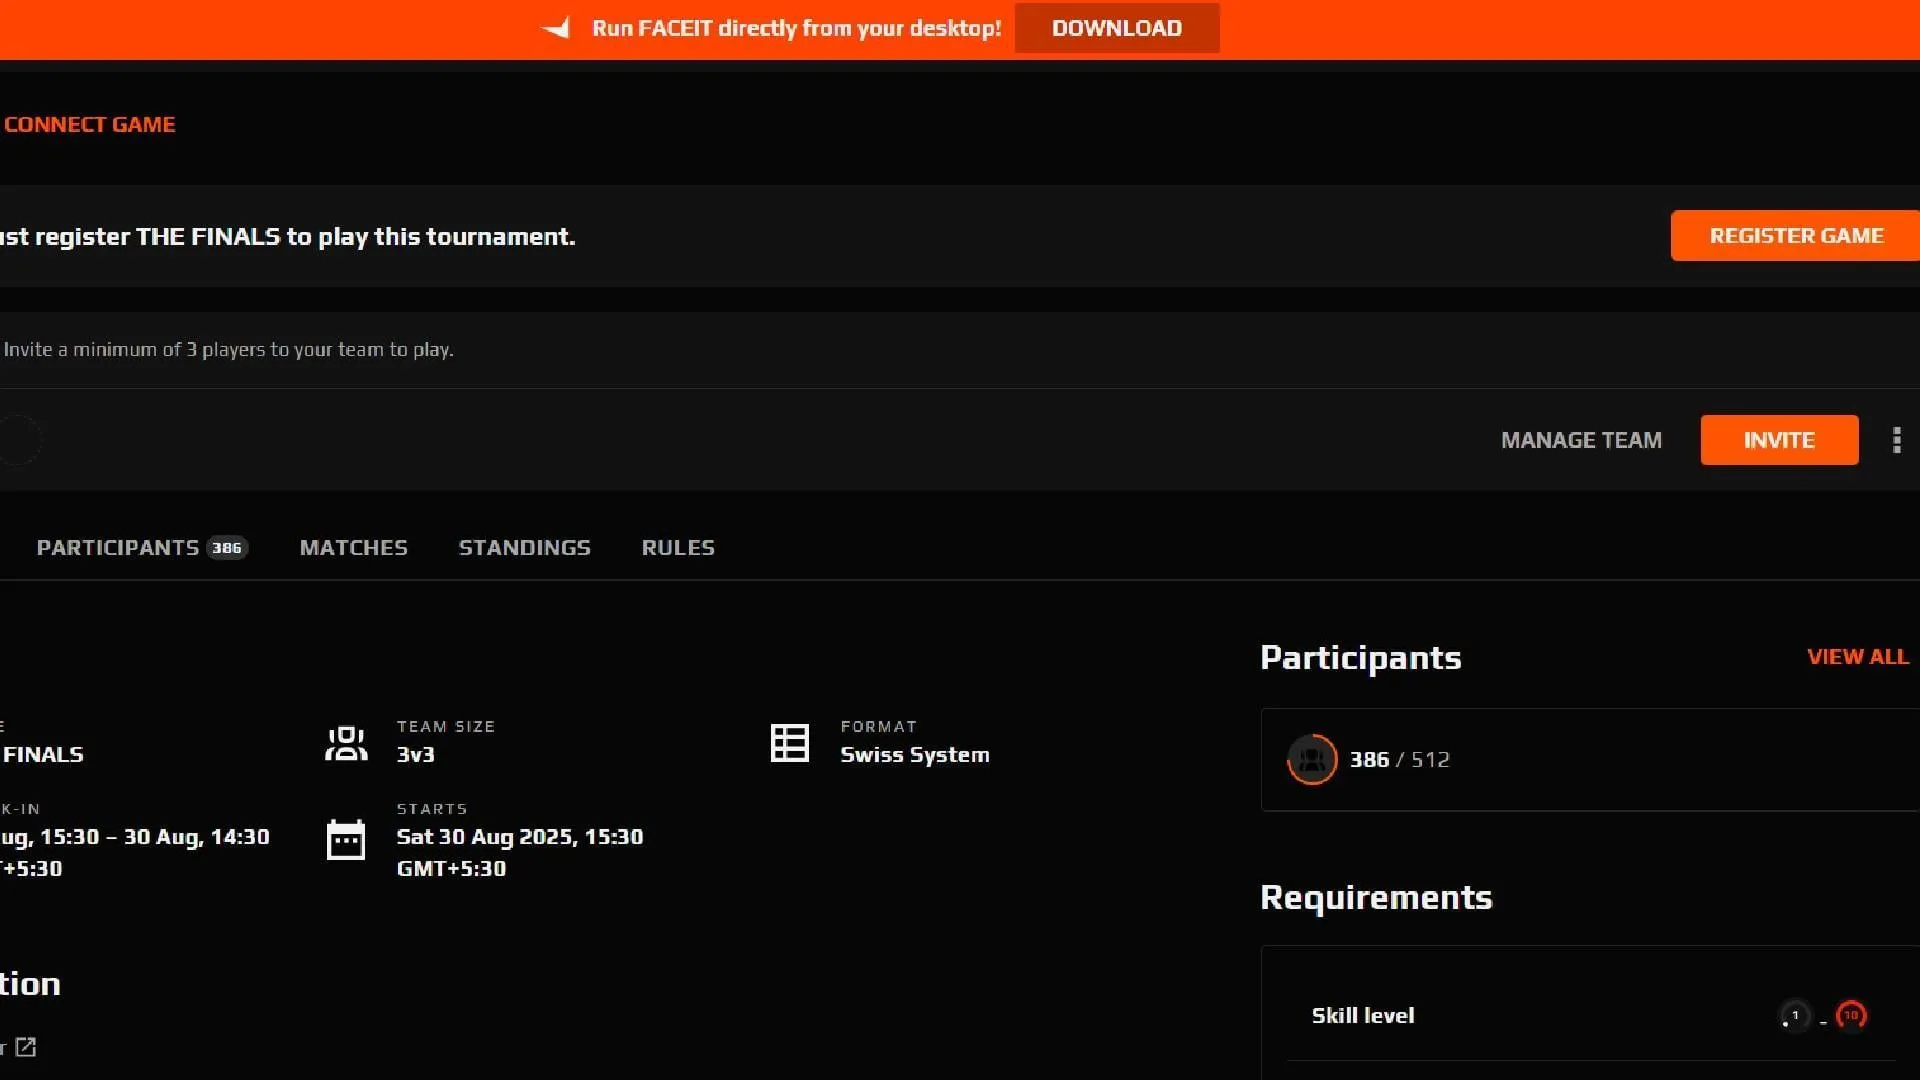Click the REGISTER GAME button
This screenshot has width=1920, height=1080.
[x=1796, y=236]
